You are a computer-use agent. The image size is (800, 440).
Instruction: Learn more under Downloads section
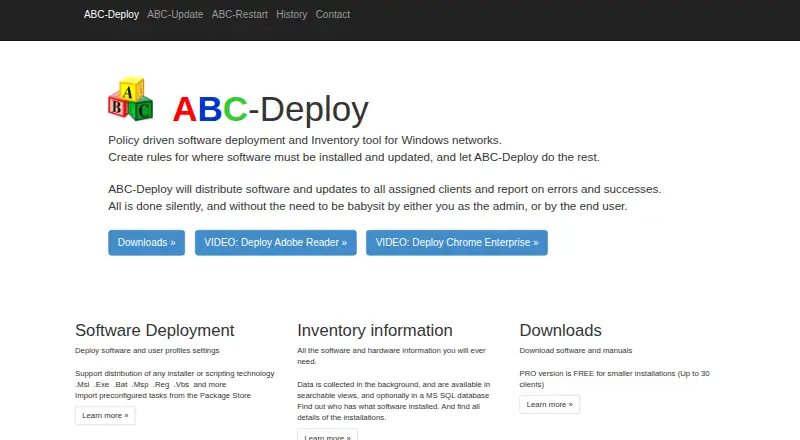coord(549,404)
